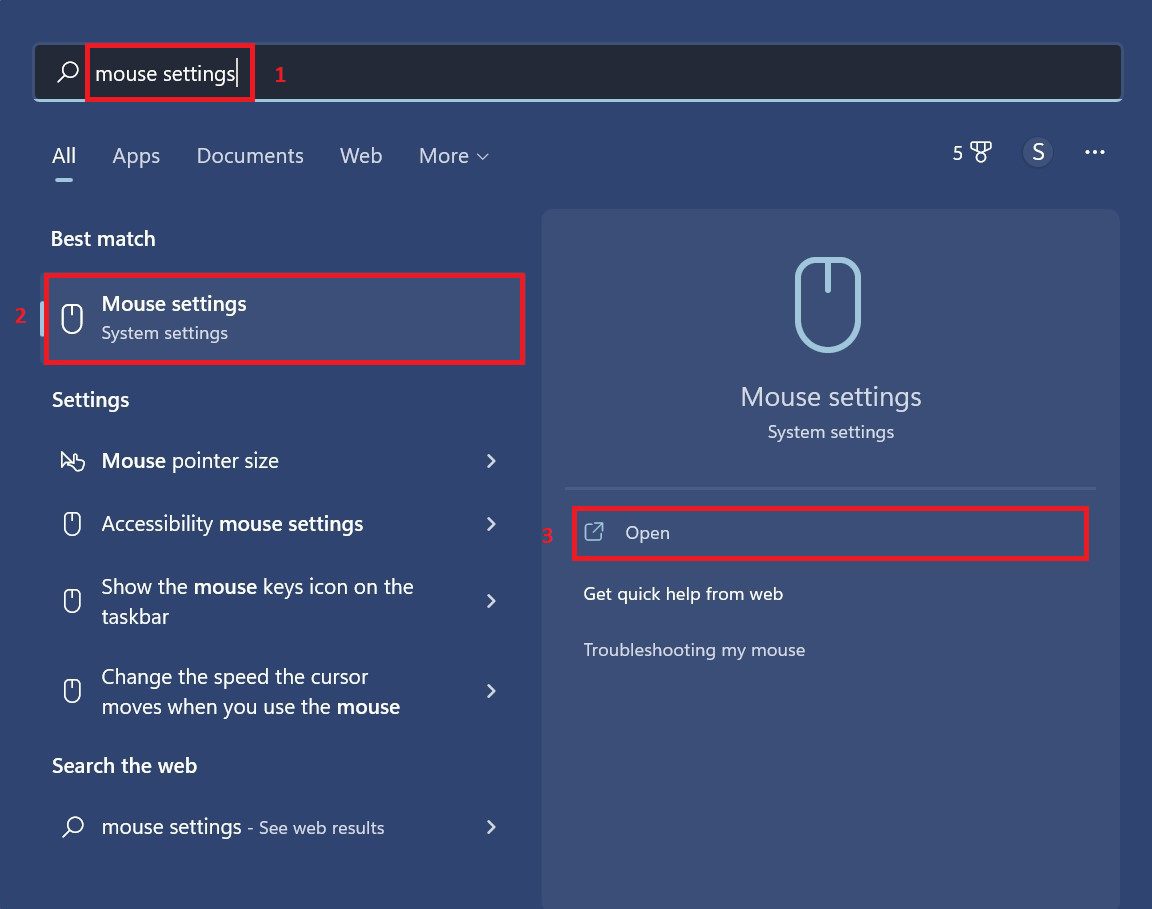Select the Mouse settings best match icon

click(71, 317)
